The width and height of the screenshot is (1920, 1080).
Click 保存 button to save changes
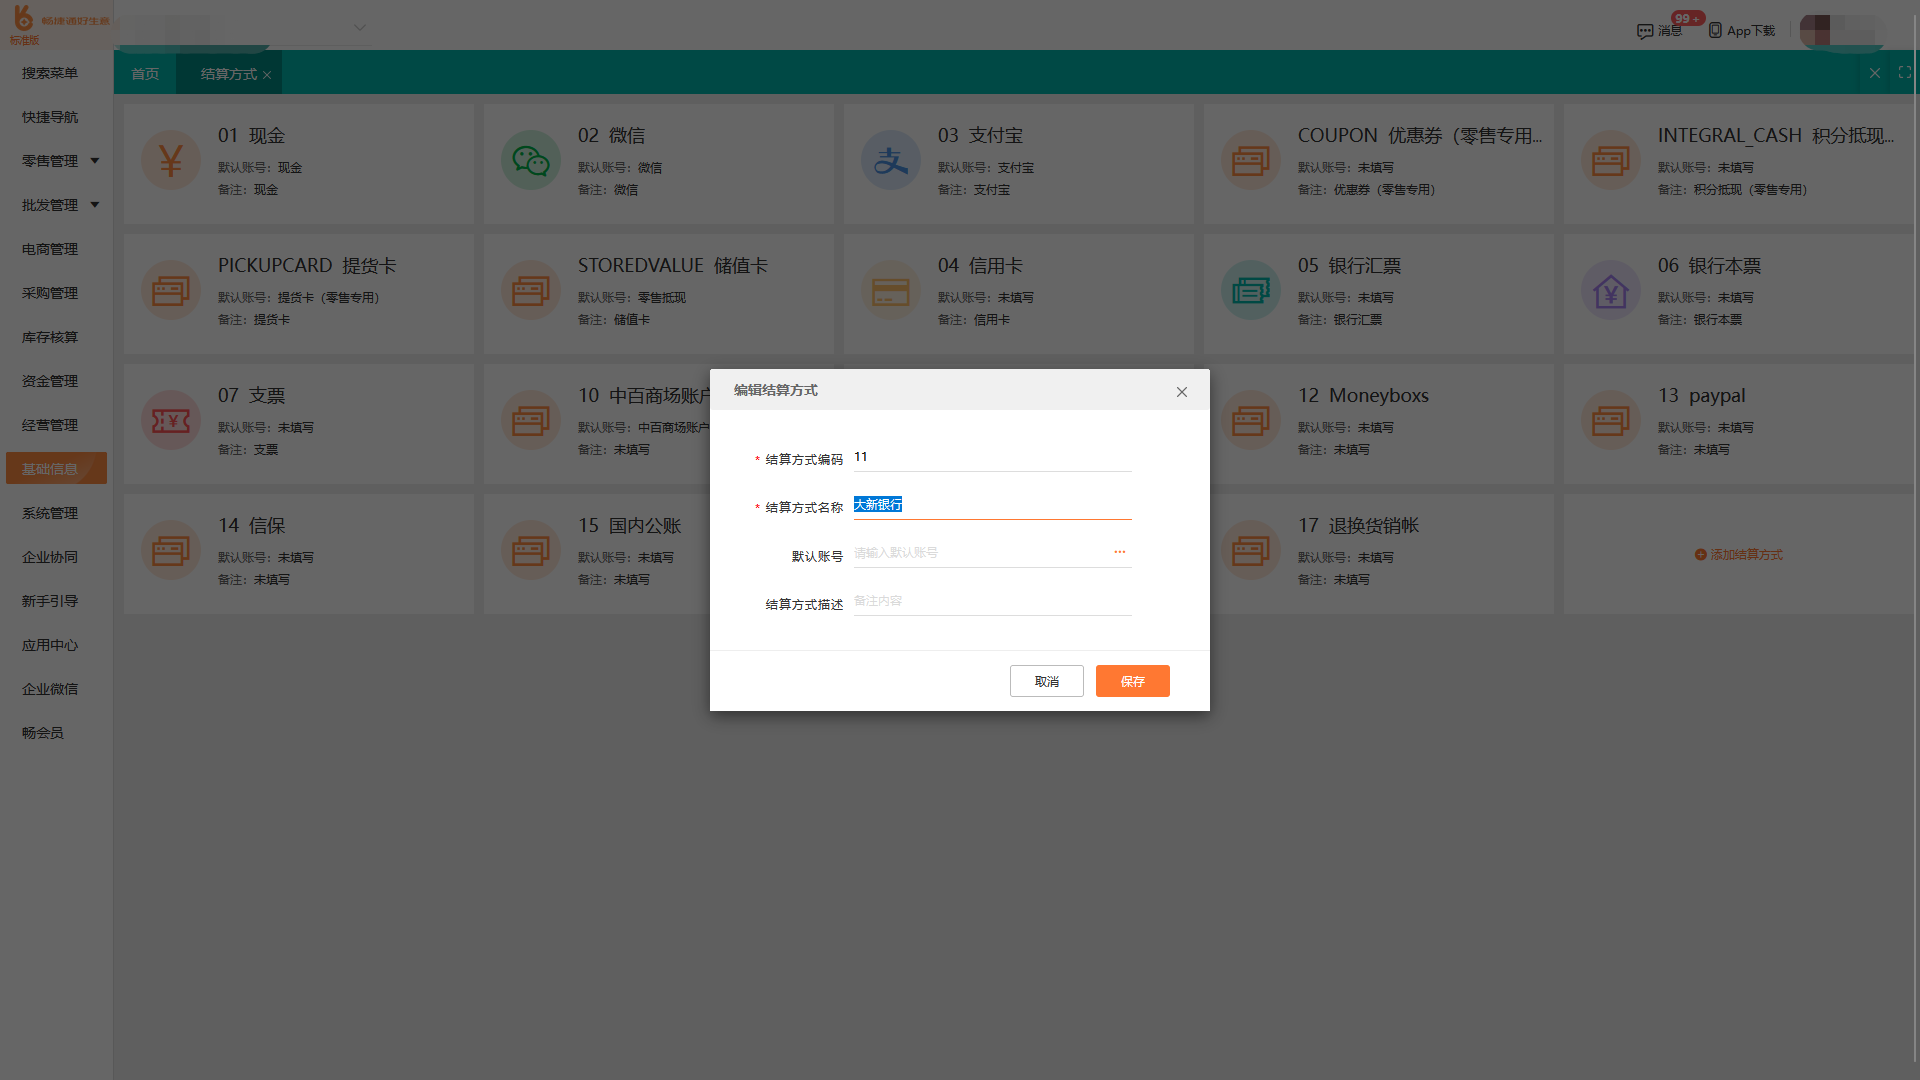1130,680
